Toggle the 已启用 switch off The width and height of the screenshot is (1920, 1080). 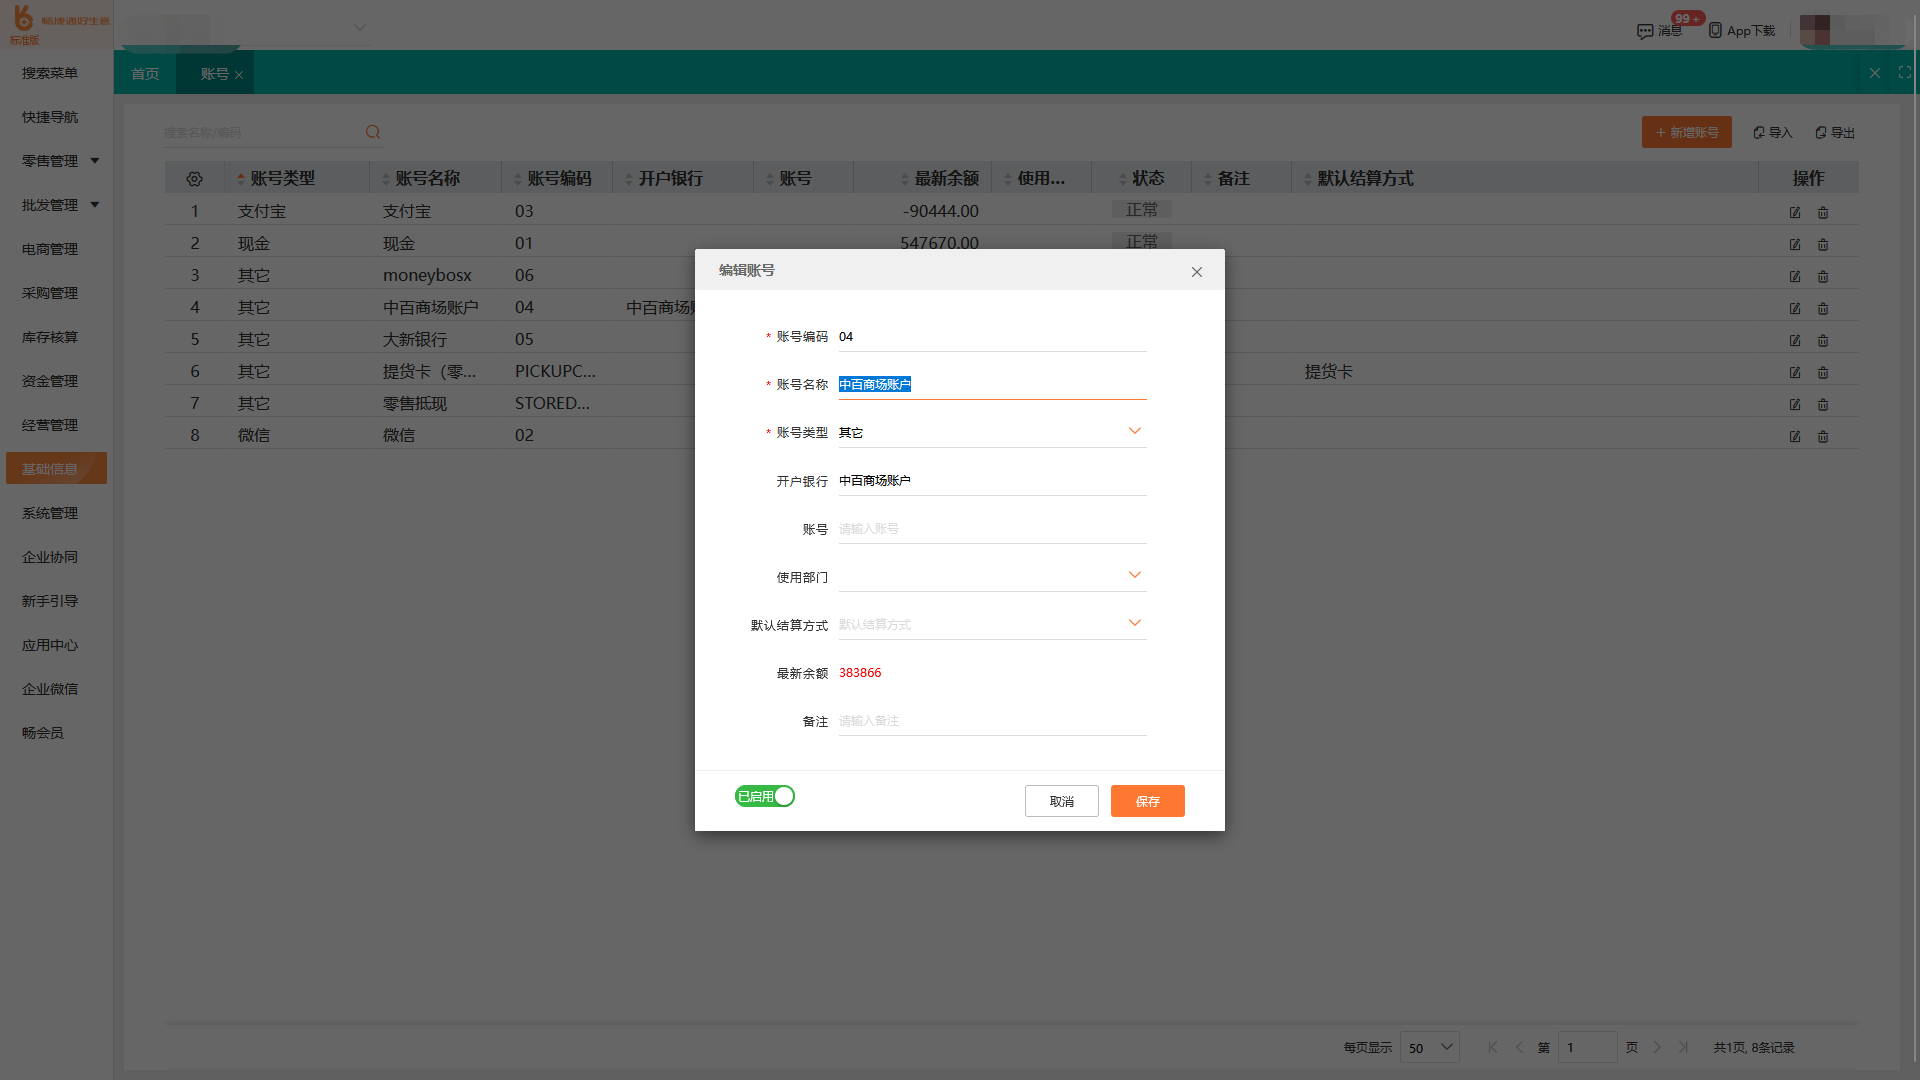click(x=765, y=796)
